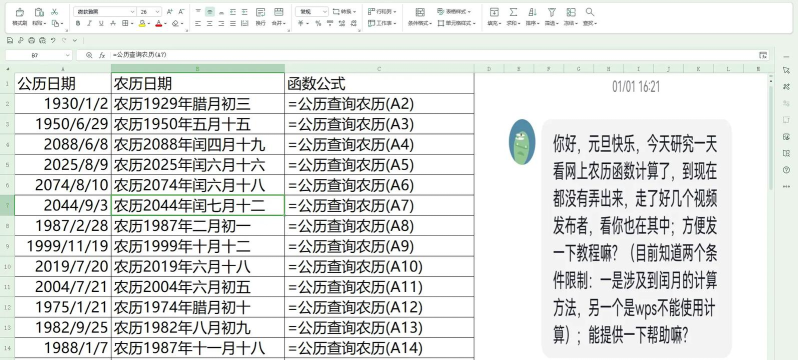The width and height of the screenshot is (798, 360).
Task: Click the more options ellipsis in right sidebar
Action: [x=786, y=186]
